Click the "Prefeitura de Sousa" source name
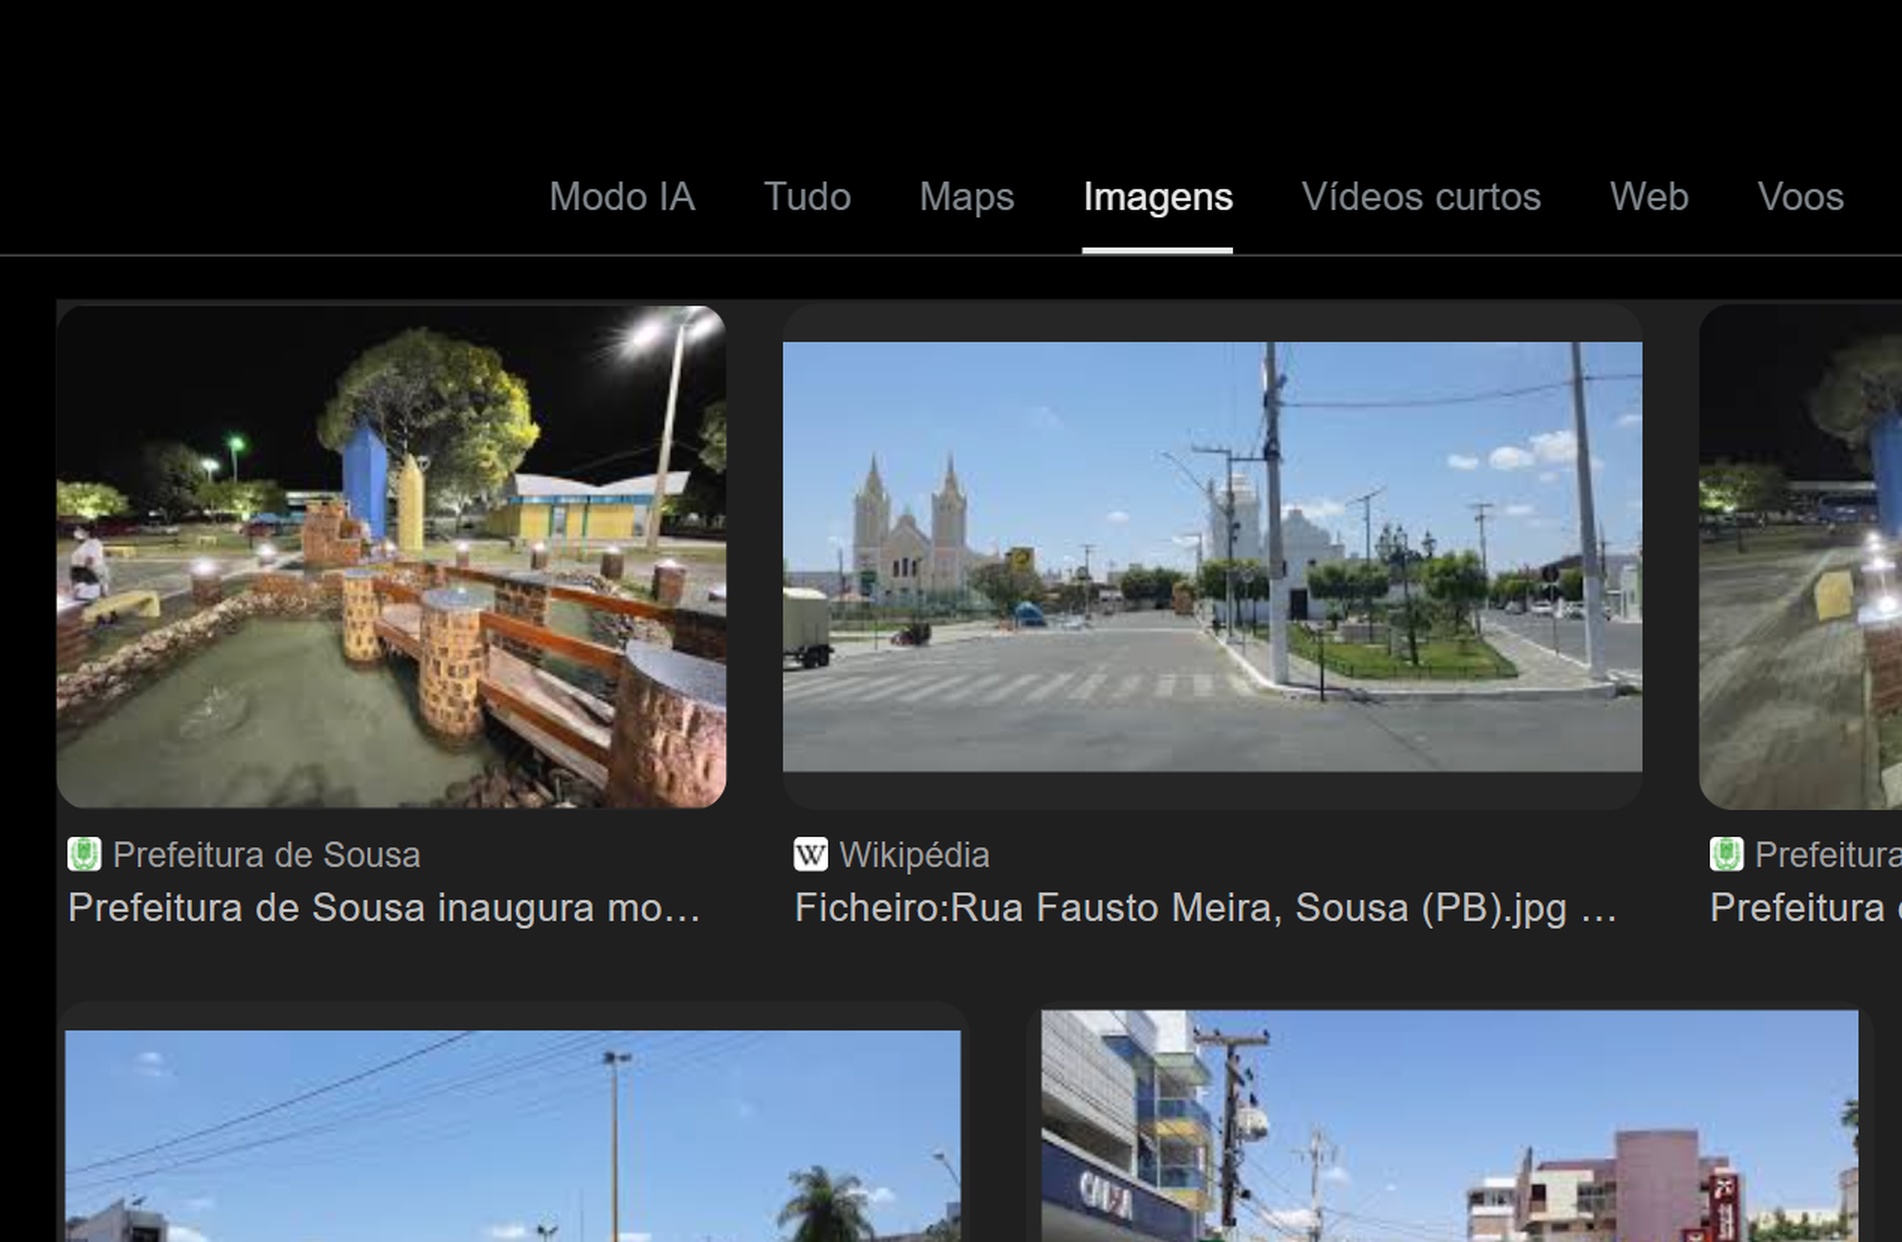Viewport: 1902px width, 1242px height. point(266,855)
